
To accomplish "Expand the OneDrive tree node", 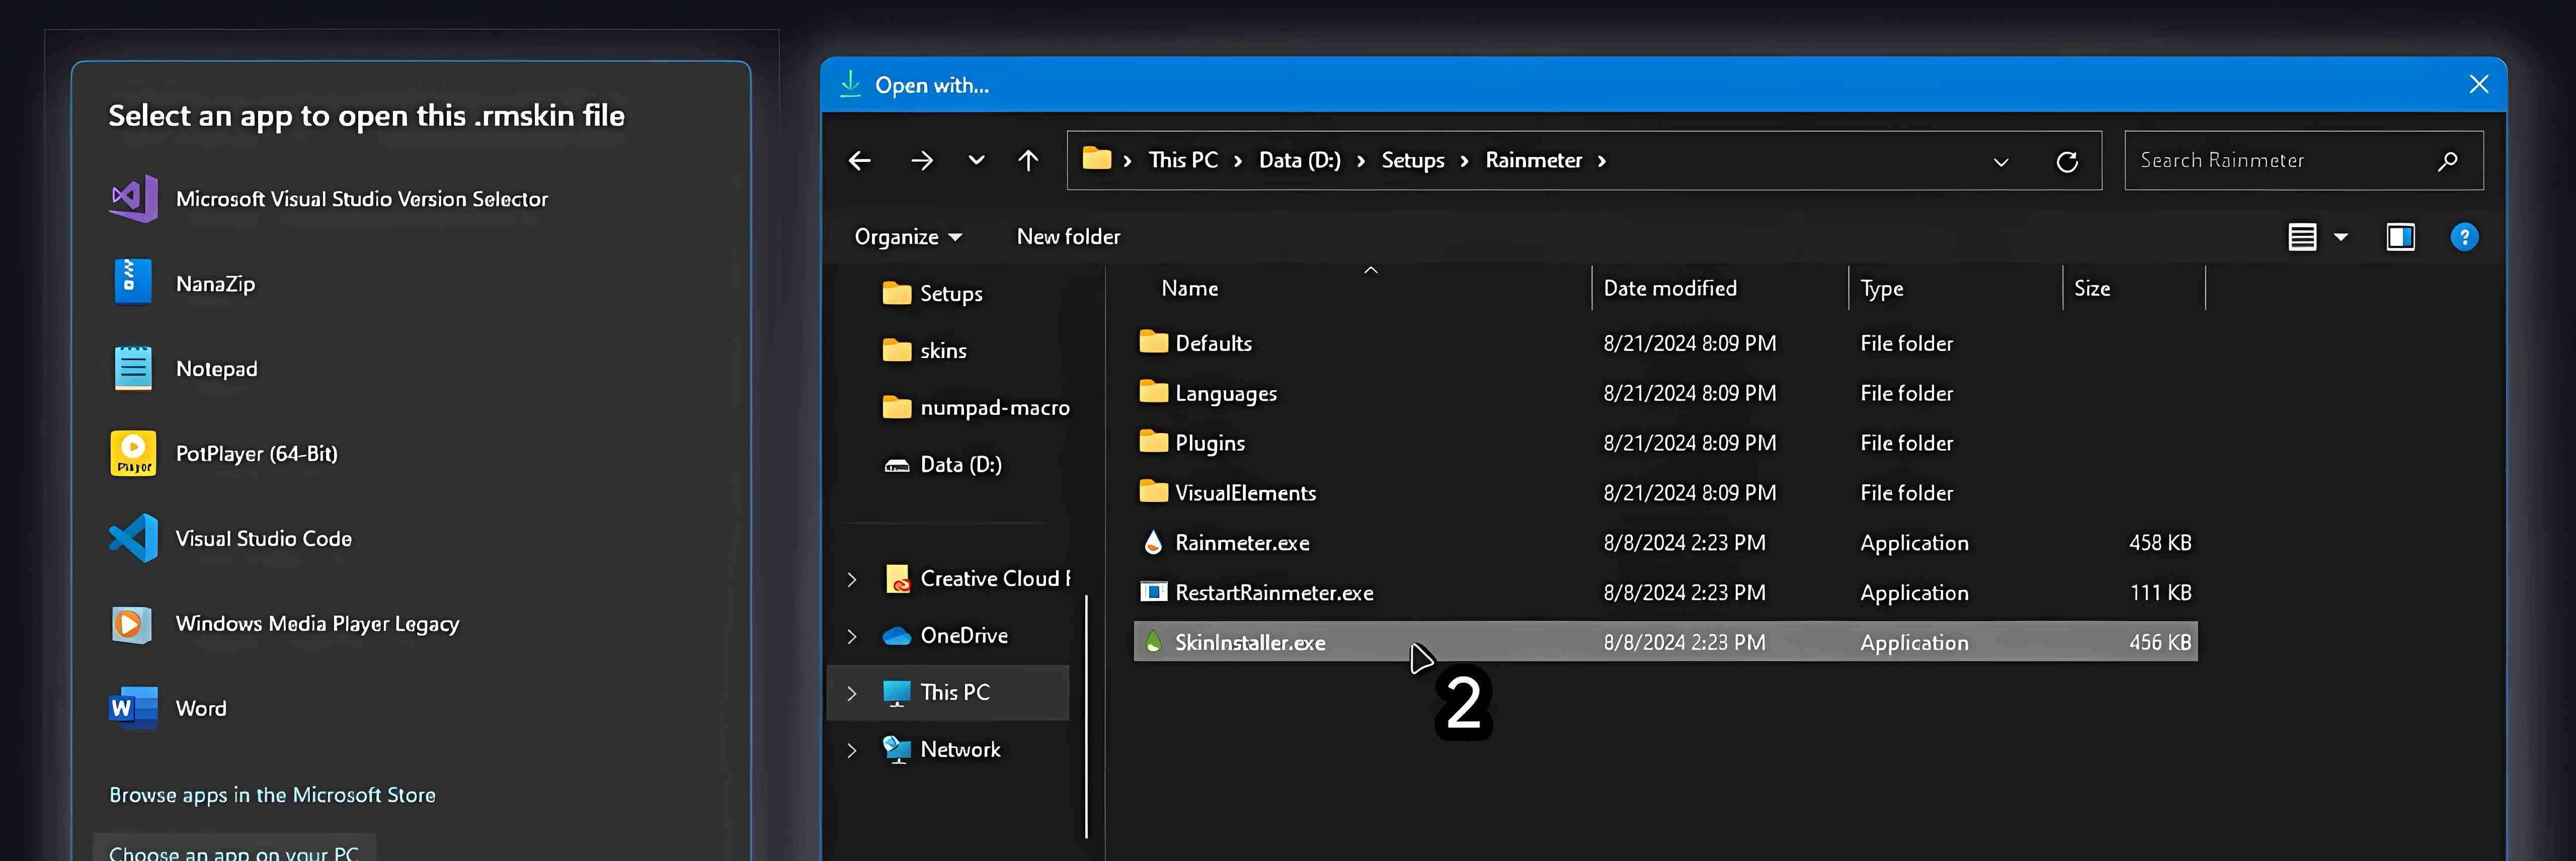I will pyautogui.click(x=852, y=636).
